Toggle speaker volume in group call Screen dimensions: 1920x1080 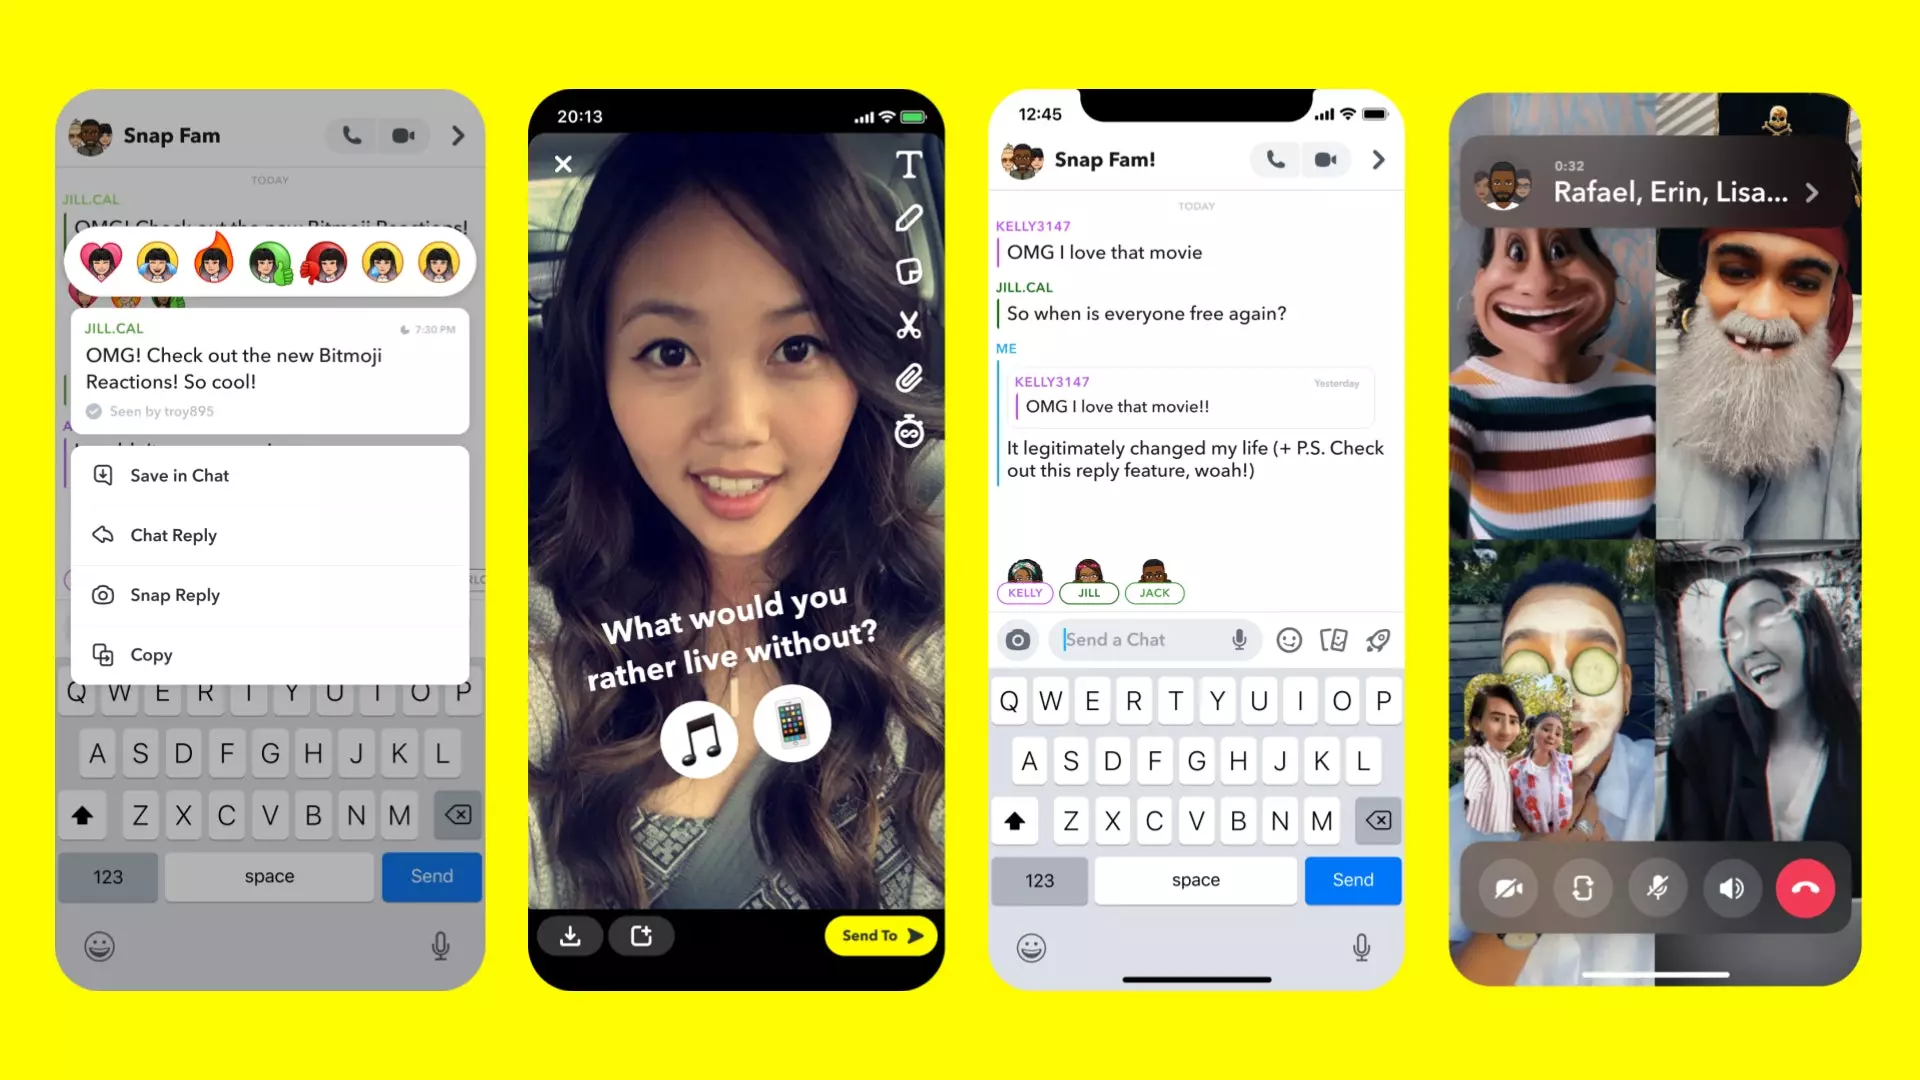pyautogui.click(x=1731, y=885)
